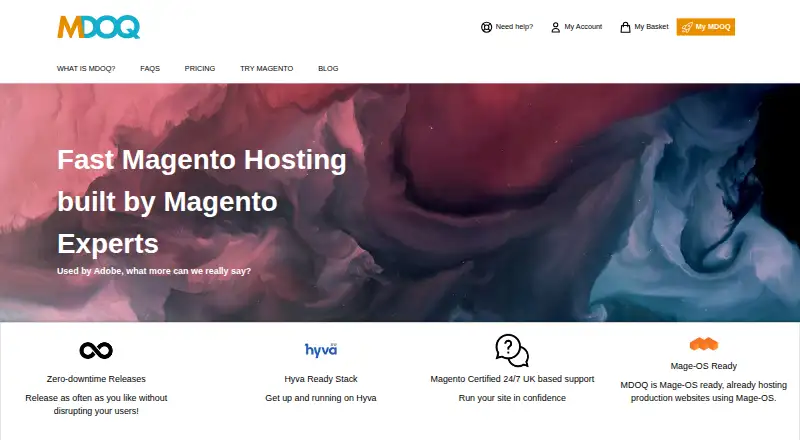Click the Mage-OS Ready heading
The image size is (800, 440).
704,366
